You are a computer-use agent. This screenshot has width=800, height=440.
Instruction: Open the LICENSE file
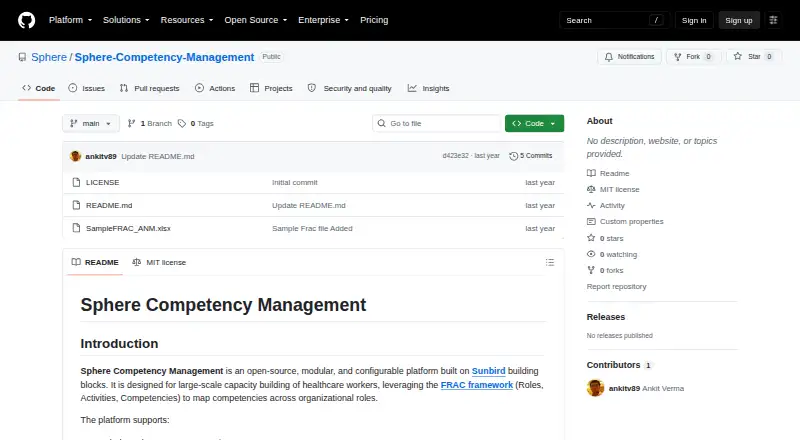103,182
